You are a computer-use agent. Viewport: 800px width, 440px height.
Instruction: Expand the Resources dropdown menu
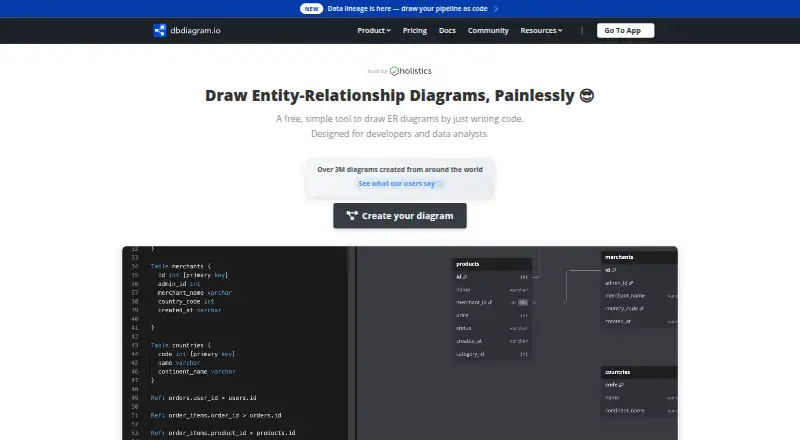[x=541, y=31]
